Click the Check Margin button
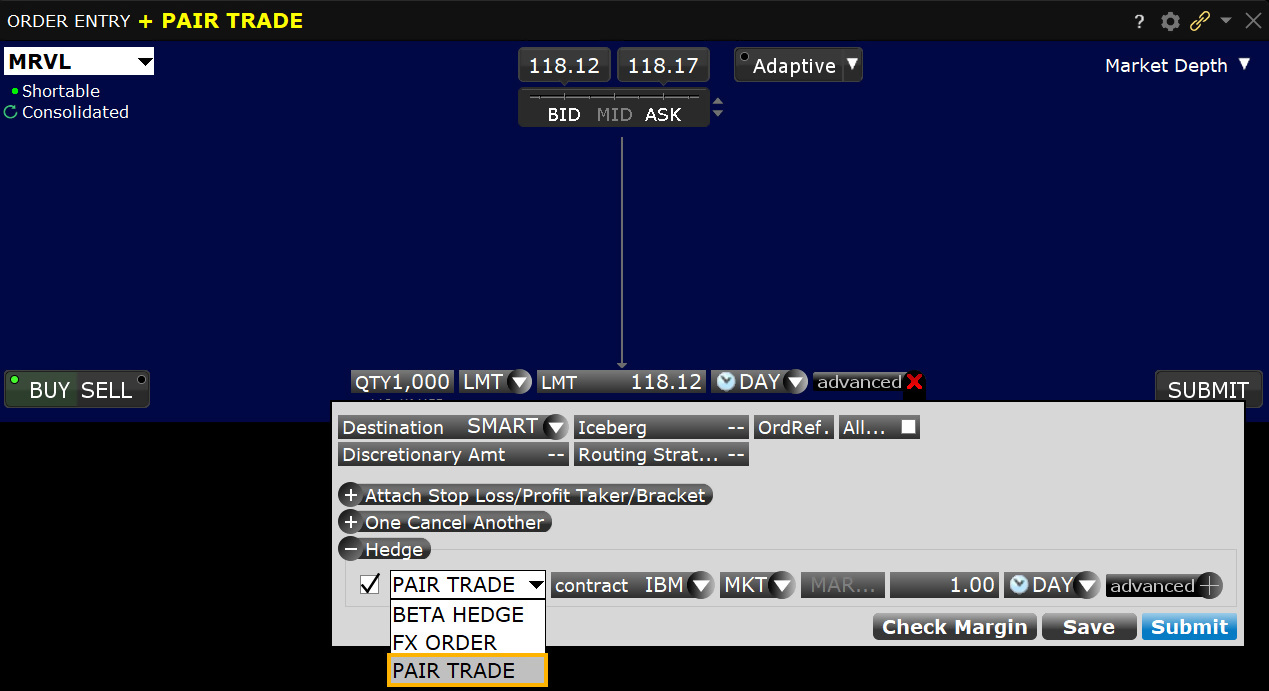Image resolution: width=1269 pixels, height=691 pixels. (x=954, y=627)
